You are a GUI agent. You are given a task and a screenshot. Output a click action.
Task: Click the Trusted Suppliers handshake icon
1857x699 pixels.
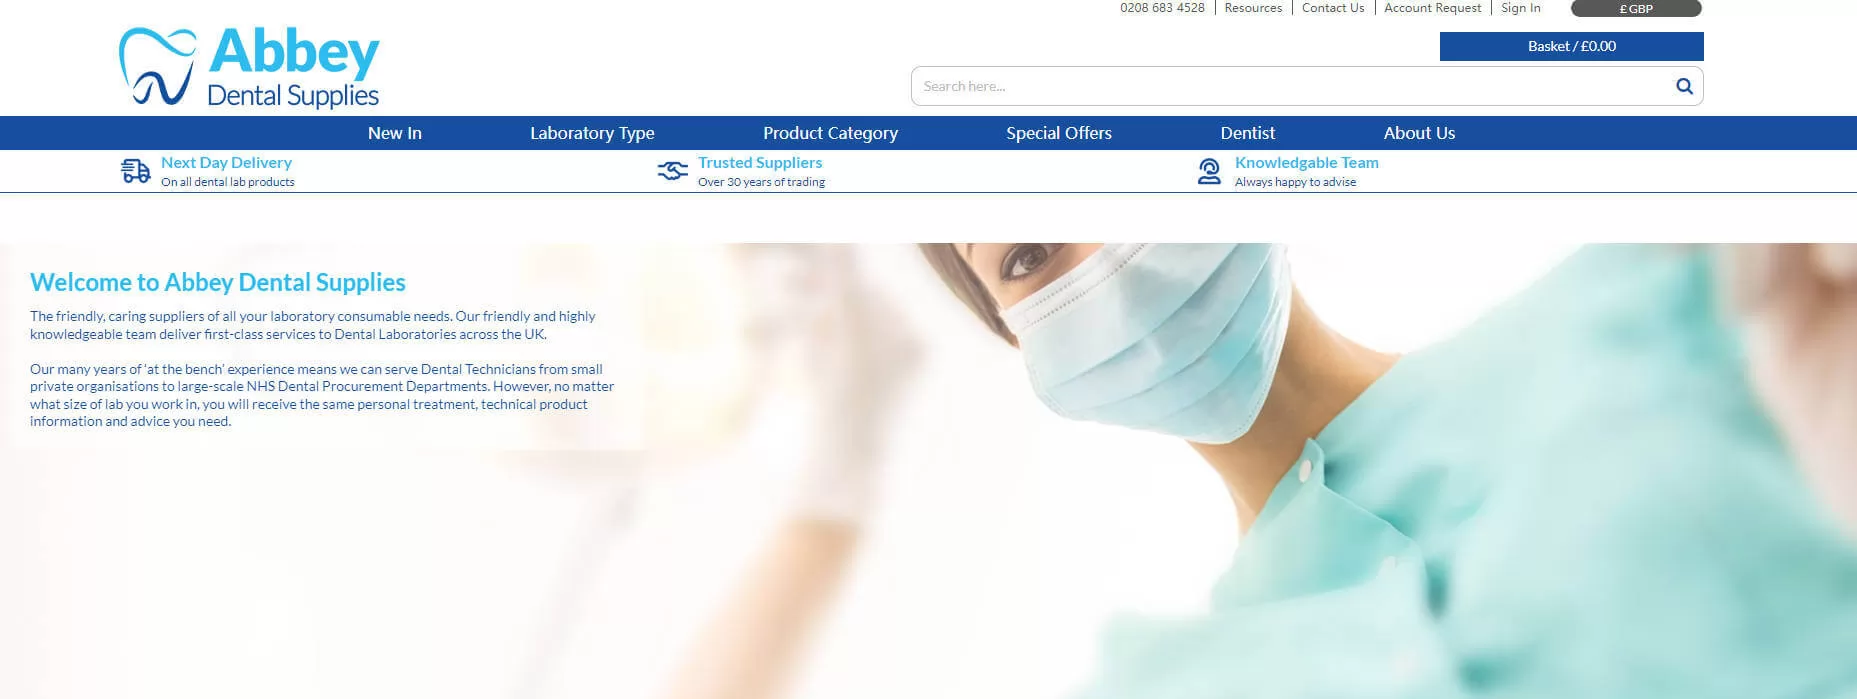[672, 171]
